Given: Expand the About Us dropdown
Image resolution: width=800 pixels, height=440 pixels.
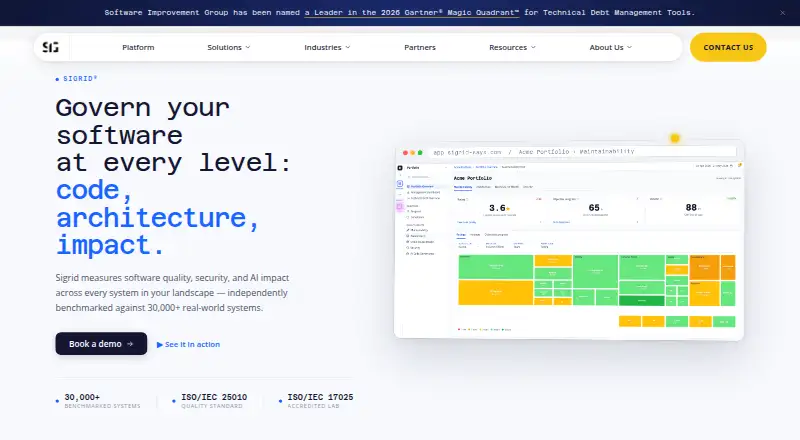Looking at the screenshot, I should [x=611, y=47].
